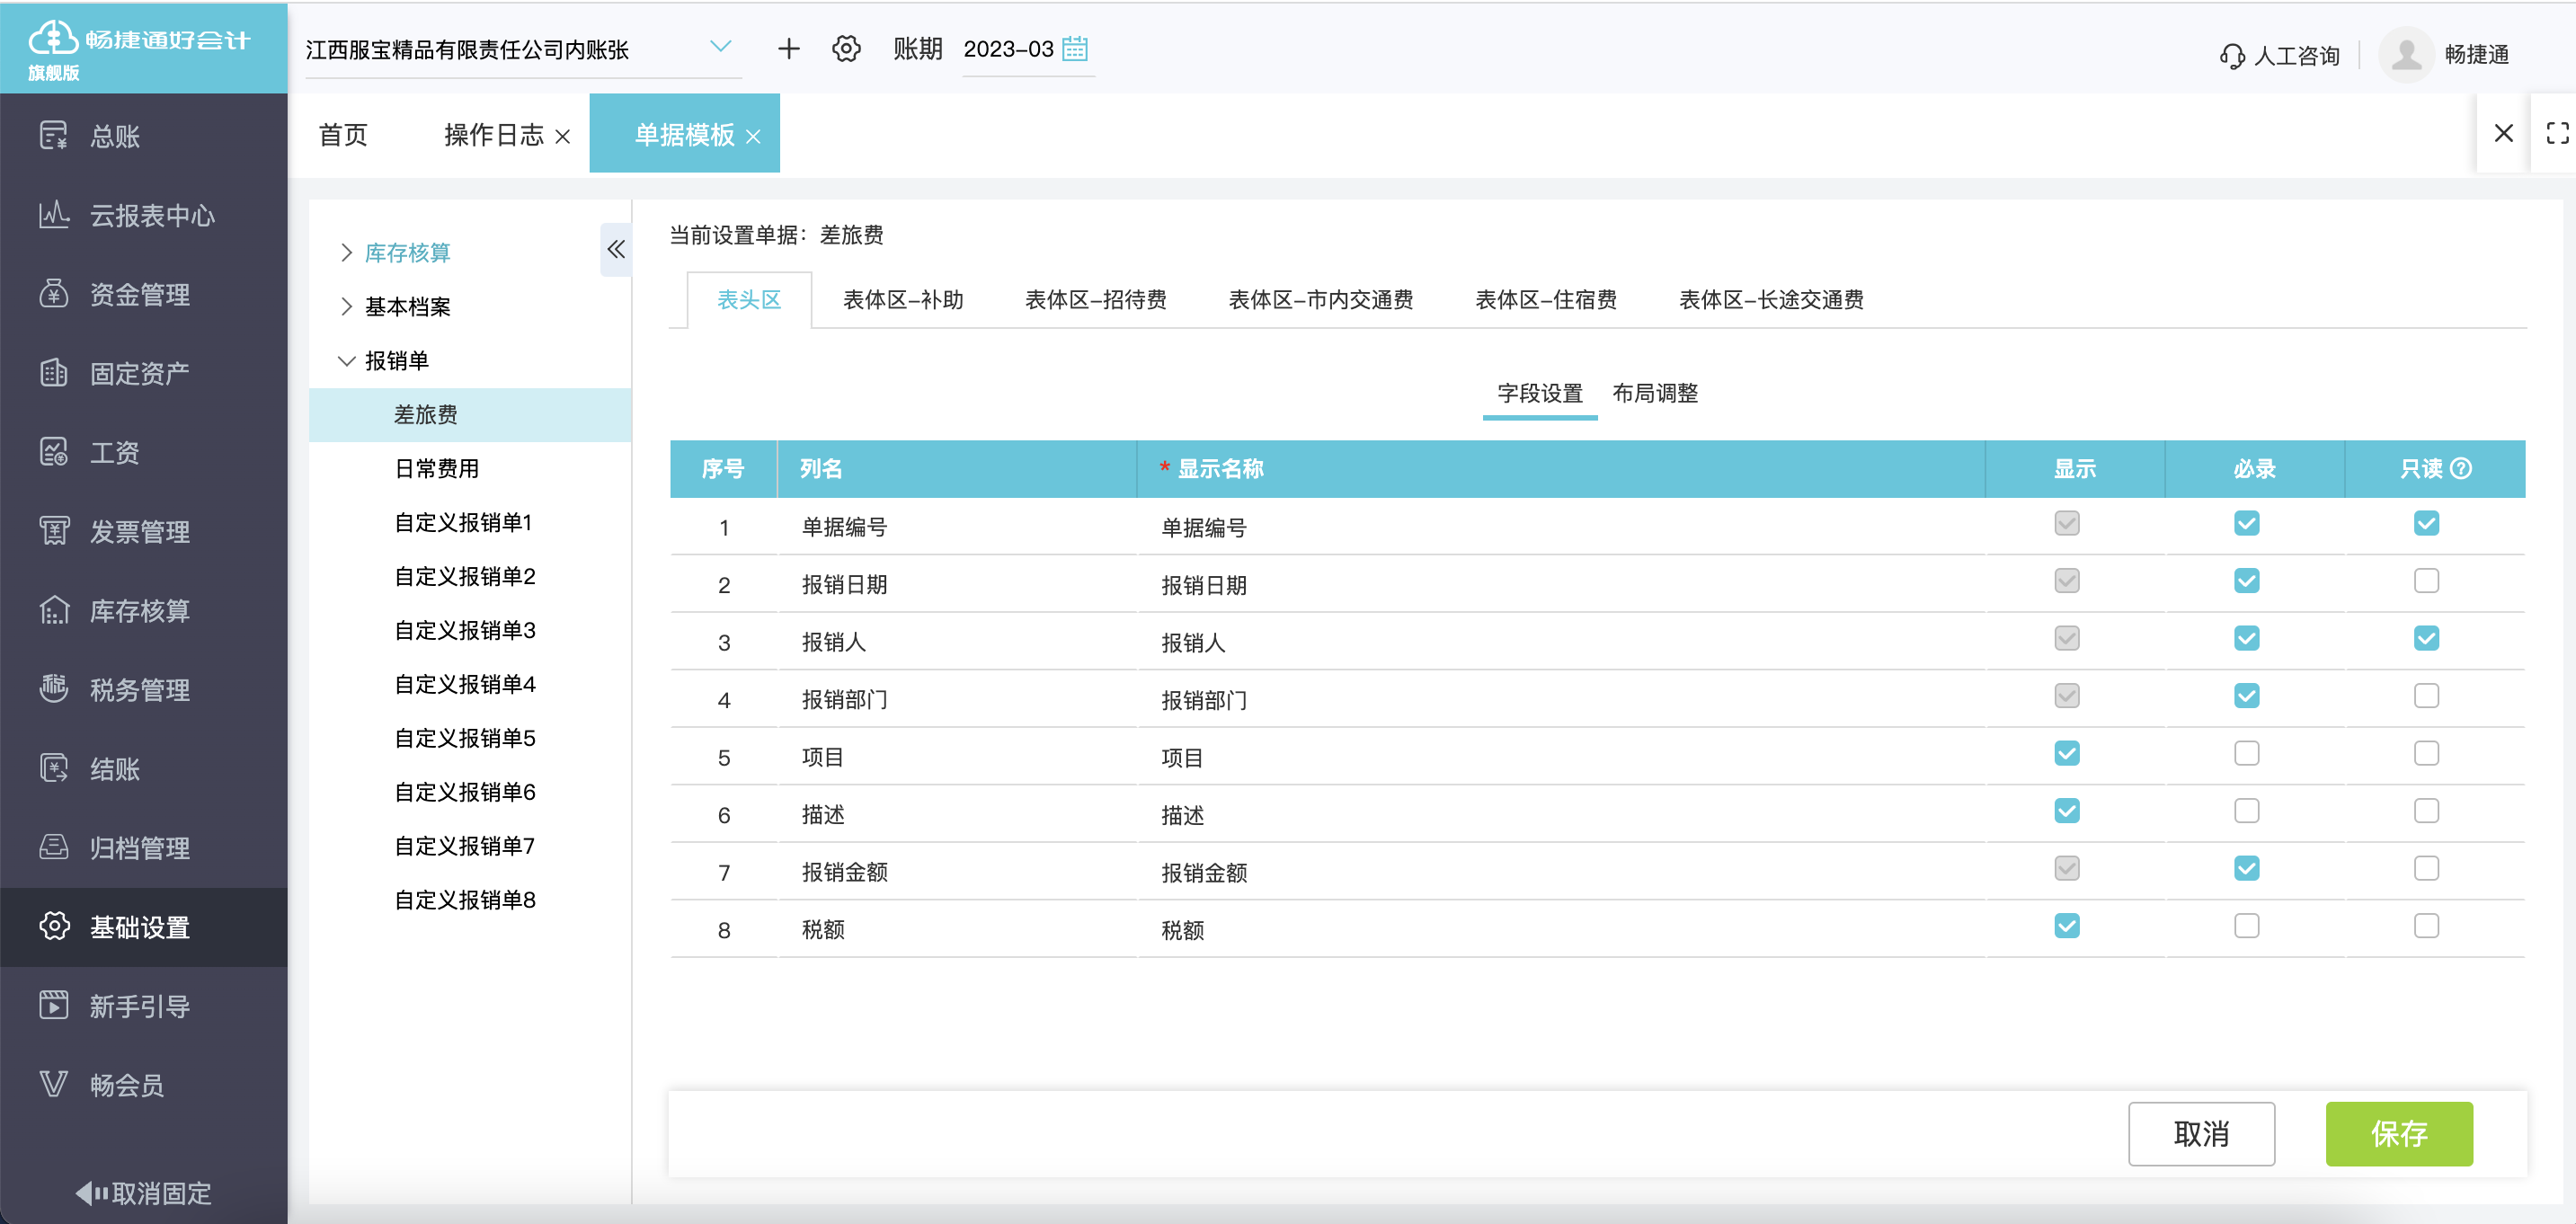Toggle 显示 checkbox for 项目 row
2576x1224 pixels.
2068,756
